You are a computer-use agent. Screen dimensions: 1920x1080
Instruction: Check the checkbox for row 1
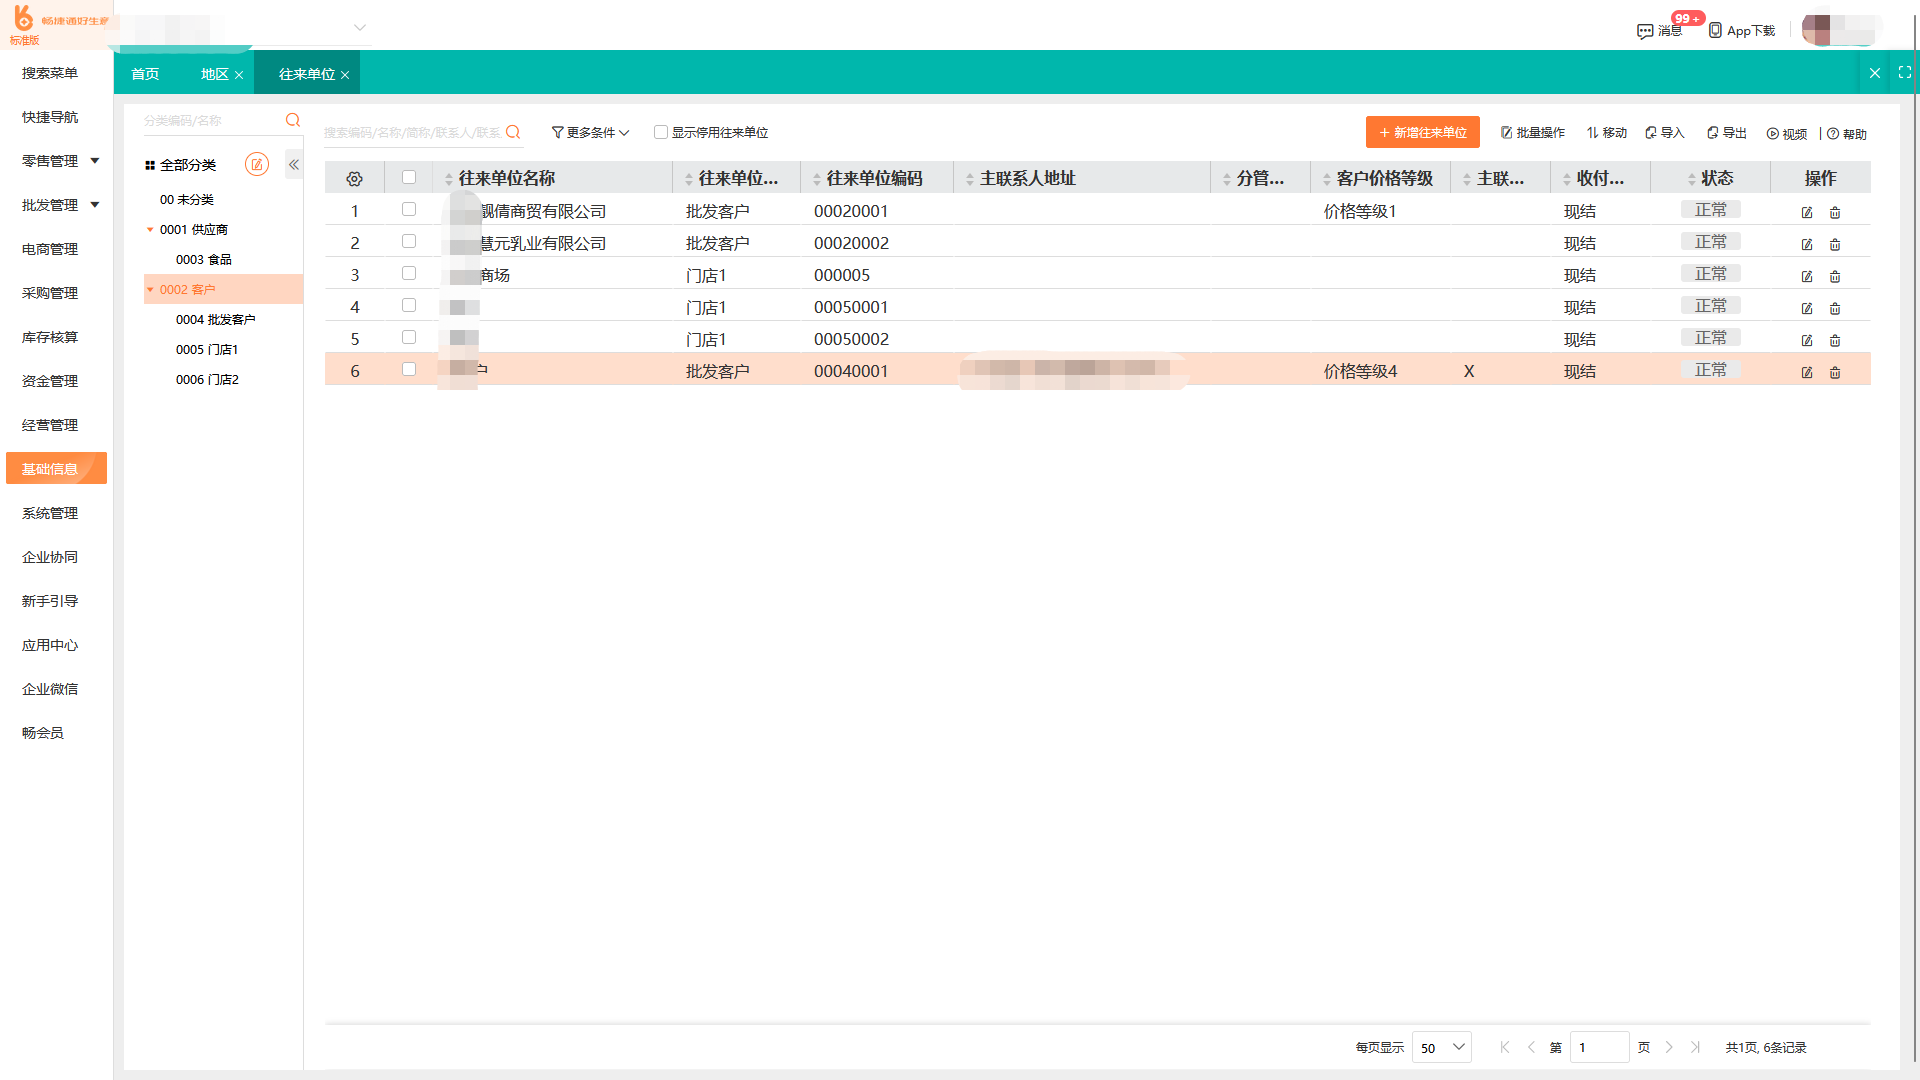point(411,210)
